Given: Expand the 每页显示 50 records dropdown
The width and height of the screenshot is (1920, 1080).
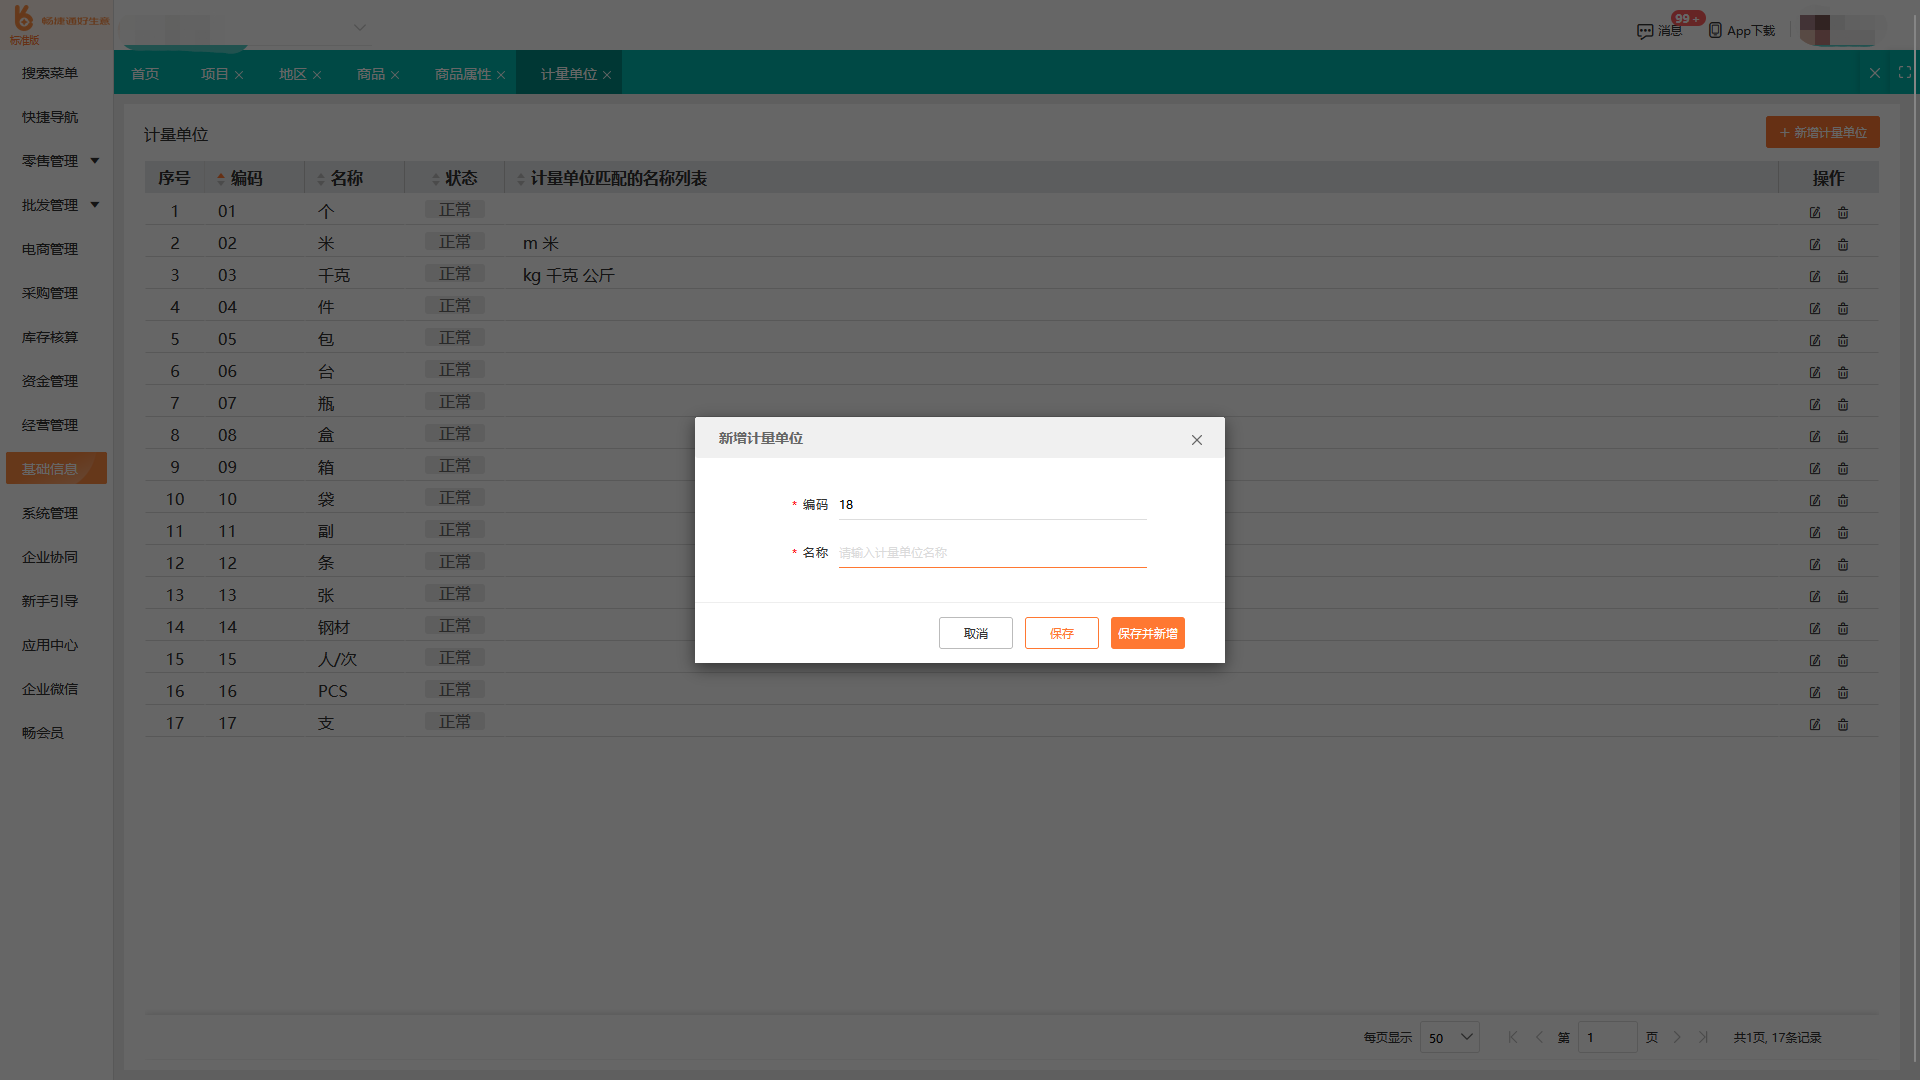Looking at the screenshot, I should point(1451,1038).
